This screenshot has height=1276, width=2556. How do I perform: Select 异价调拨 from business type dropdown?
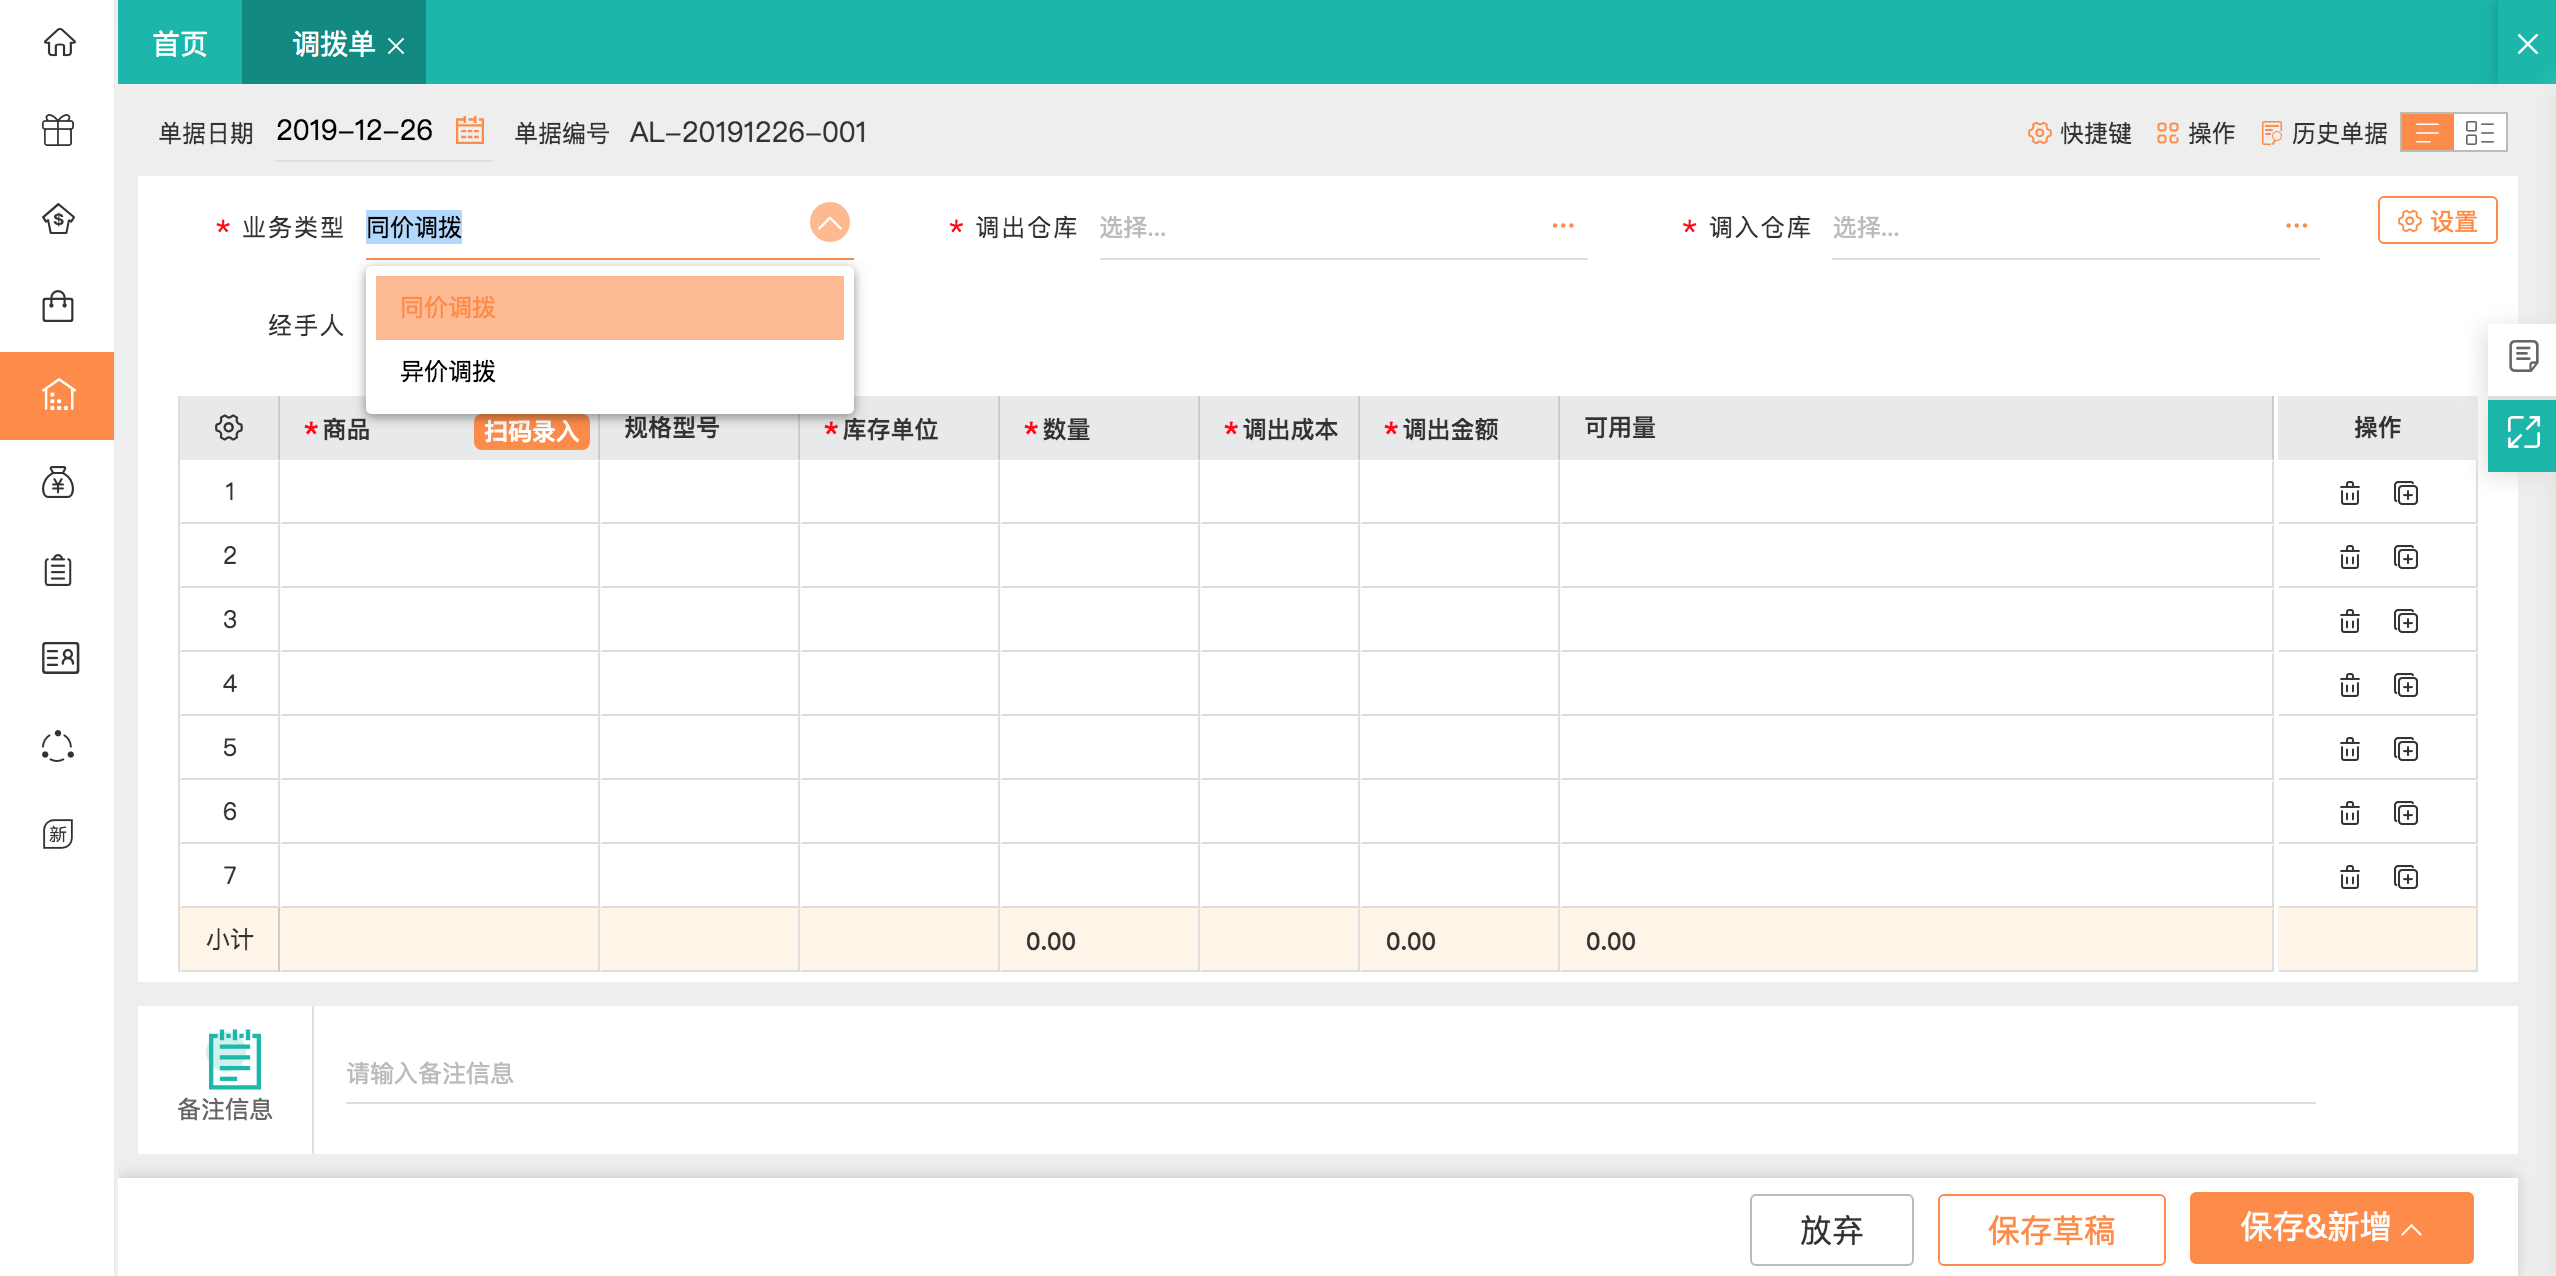(447, 372)
